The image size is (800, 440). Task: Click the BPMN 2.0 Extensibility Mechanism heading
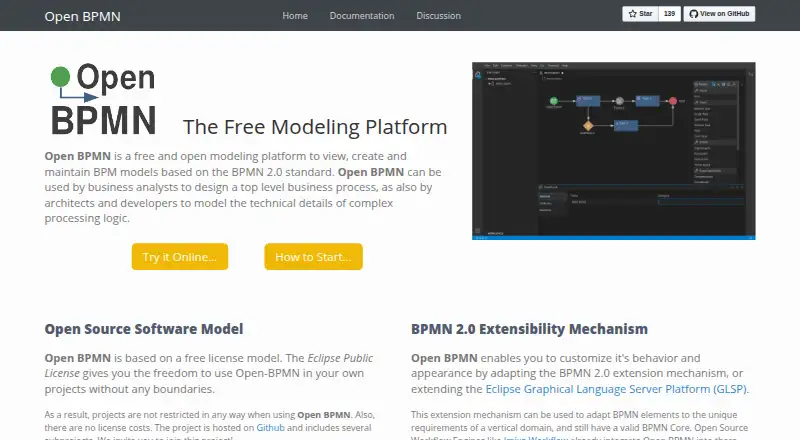point(530,329)
